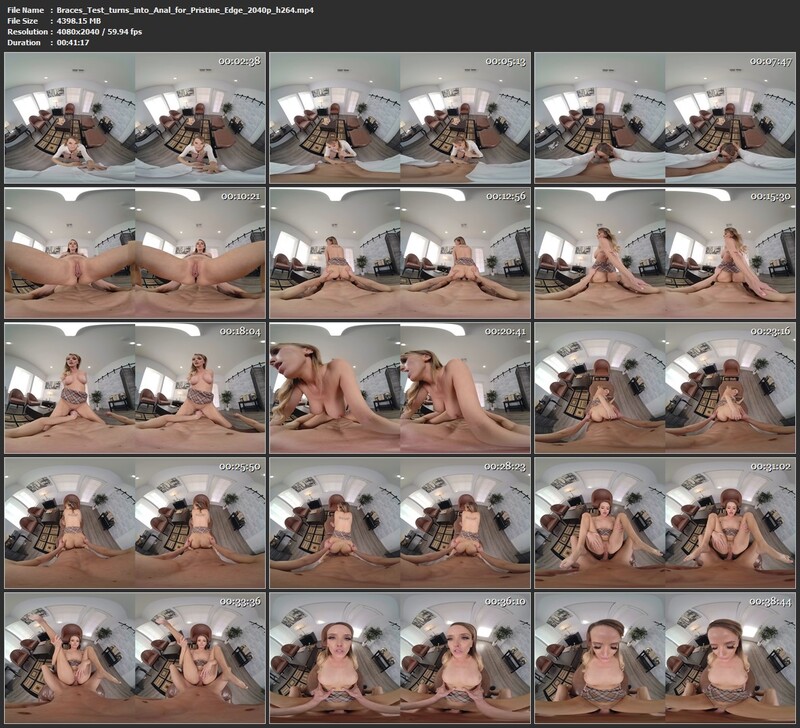Click the thumbnail timestamped 00:02:38

[135, 117]
